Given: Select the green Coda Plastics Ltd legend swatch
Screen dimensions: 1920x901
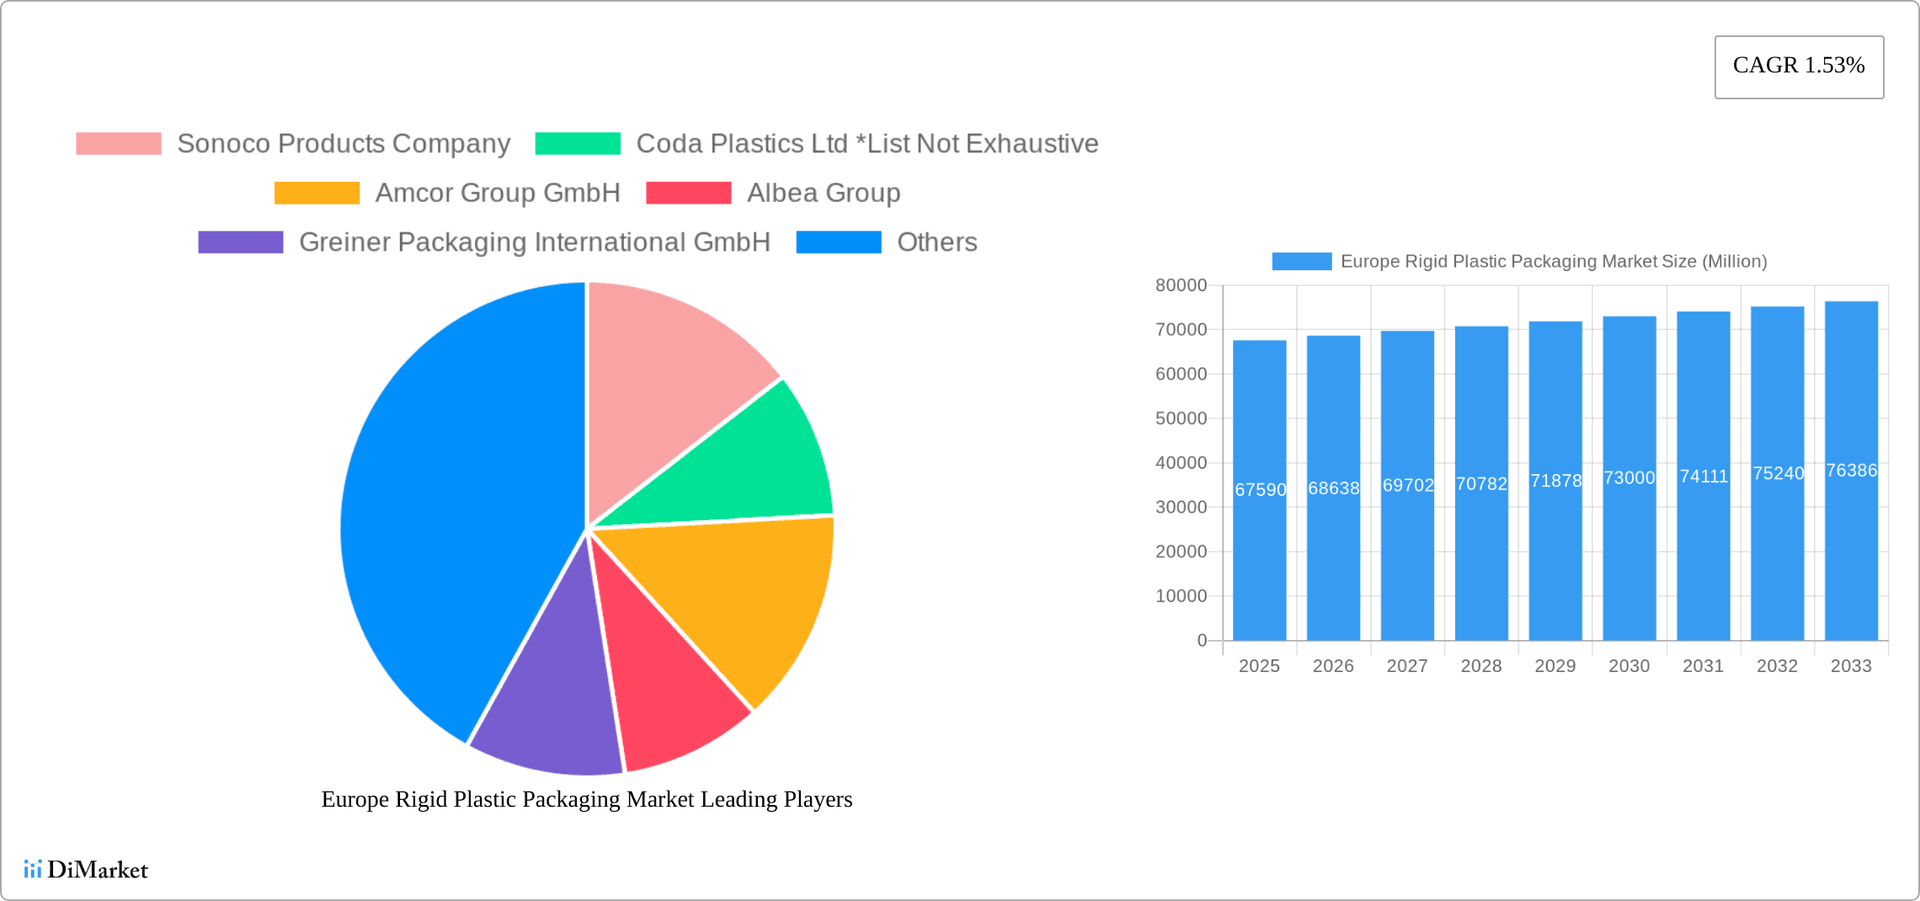Looking at the screenshot, I should [x=578, y=143].
